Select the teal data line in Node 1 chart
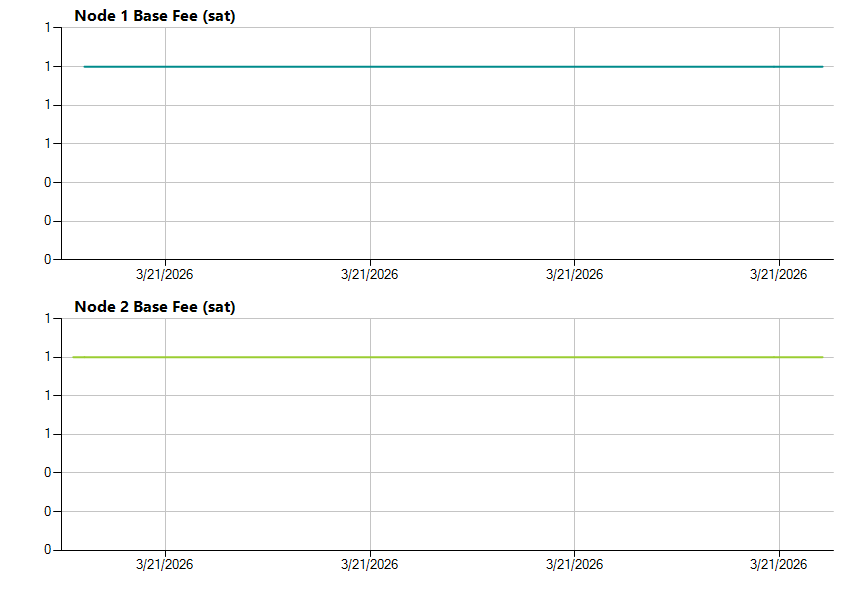This screenshot has width=860, height=600. click(x=450, y=67)
